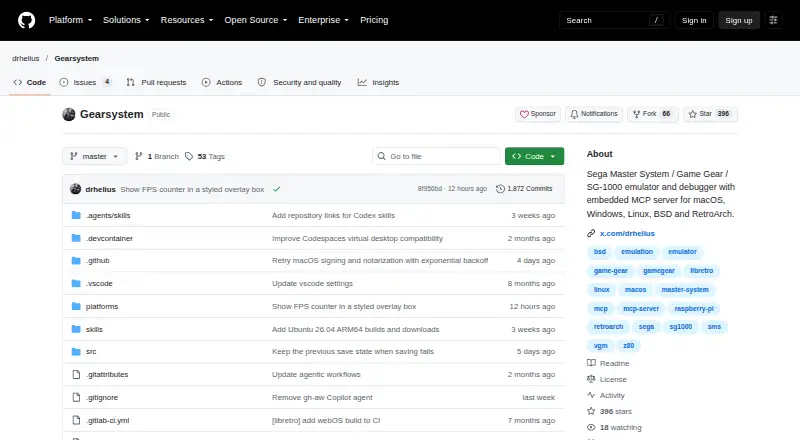Open the x.com/drhelius website link
The image size is (800, 440).
tap(627, 233)
